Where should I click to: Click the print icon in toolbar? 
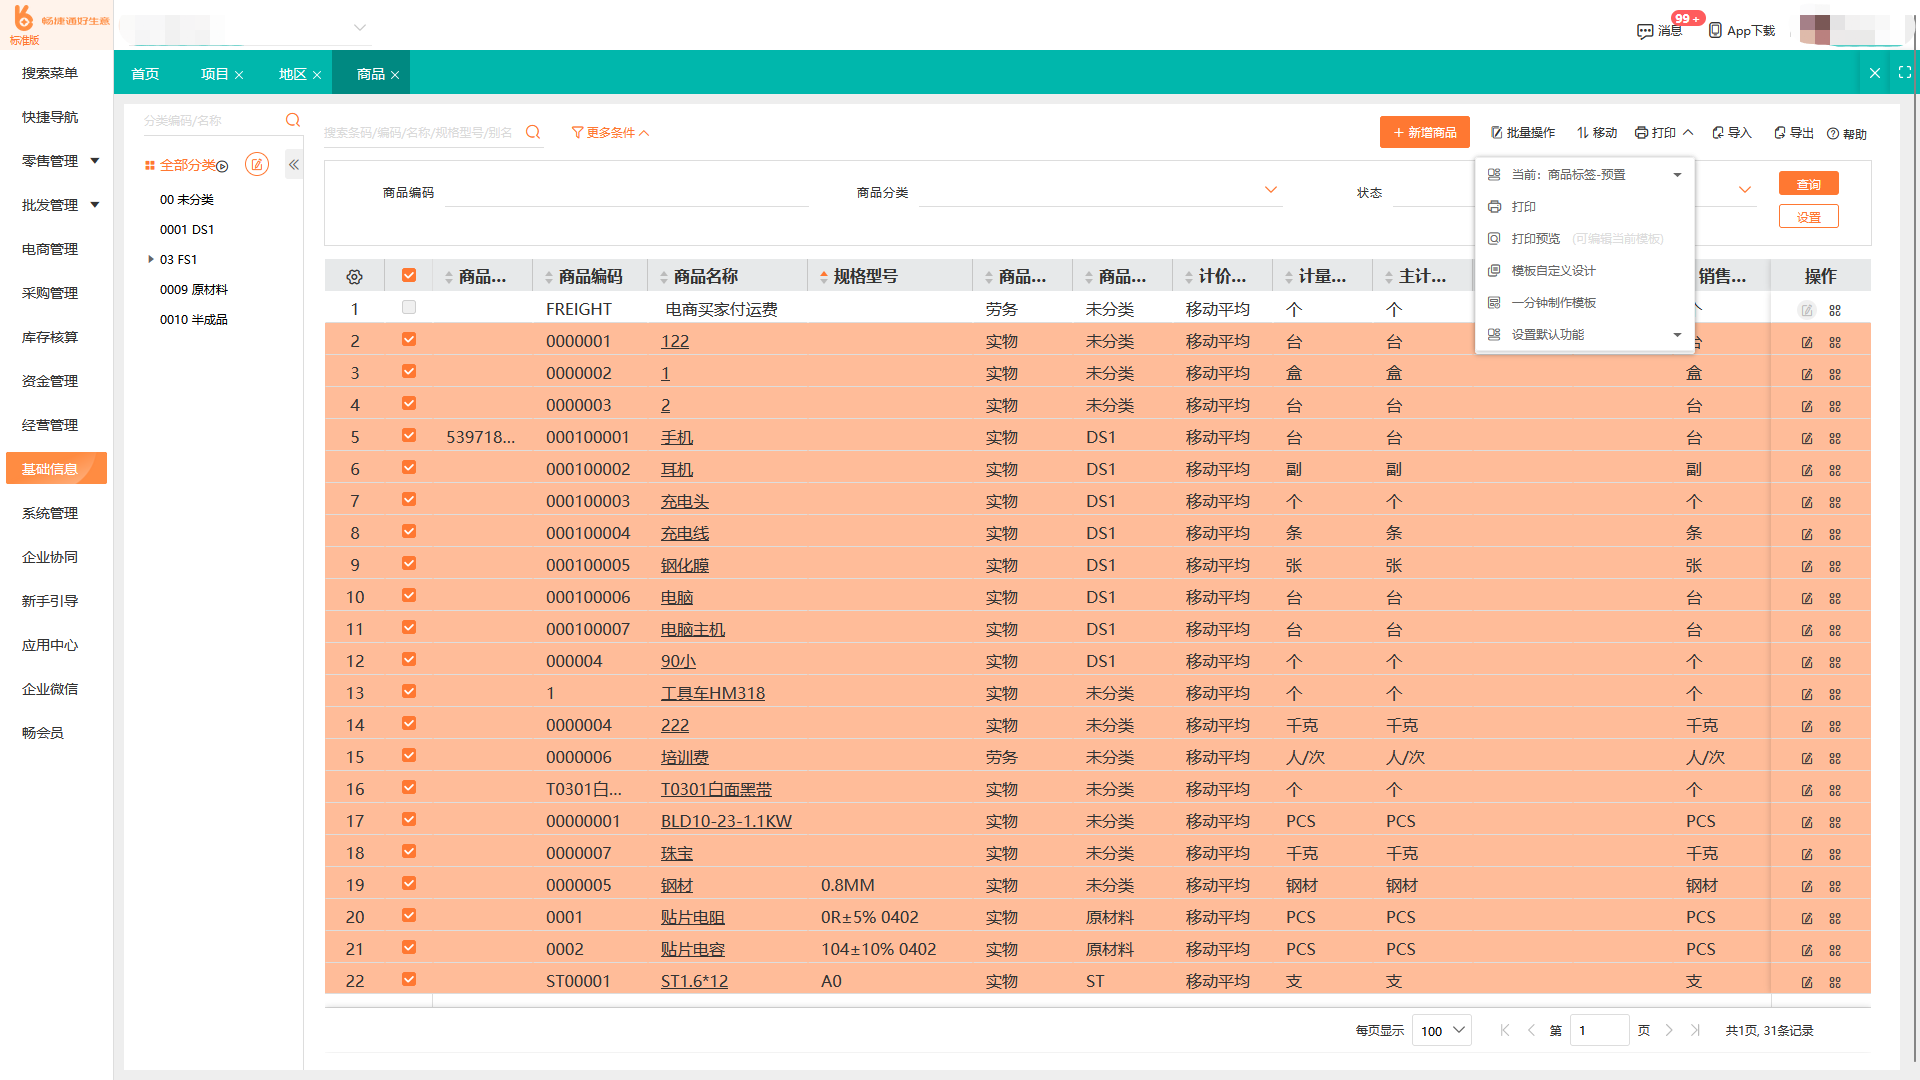point(1644,132)
